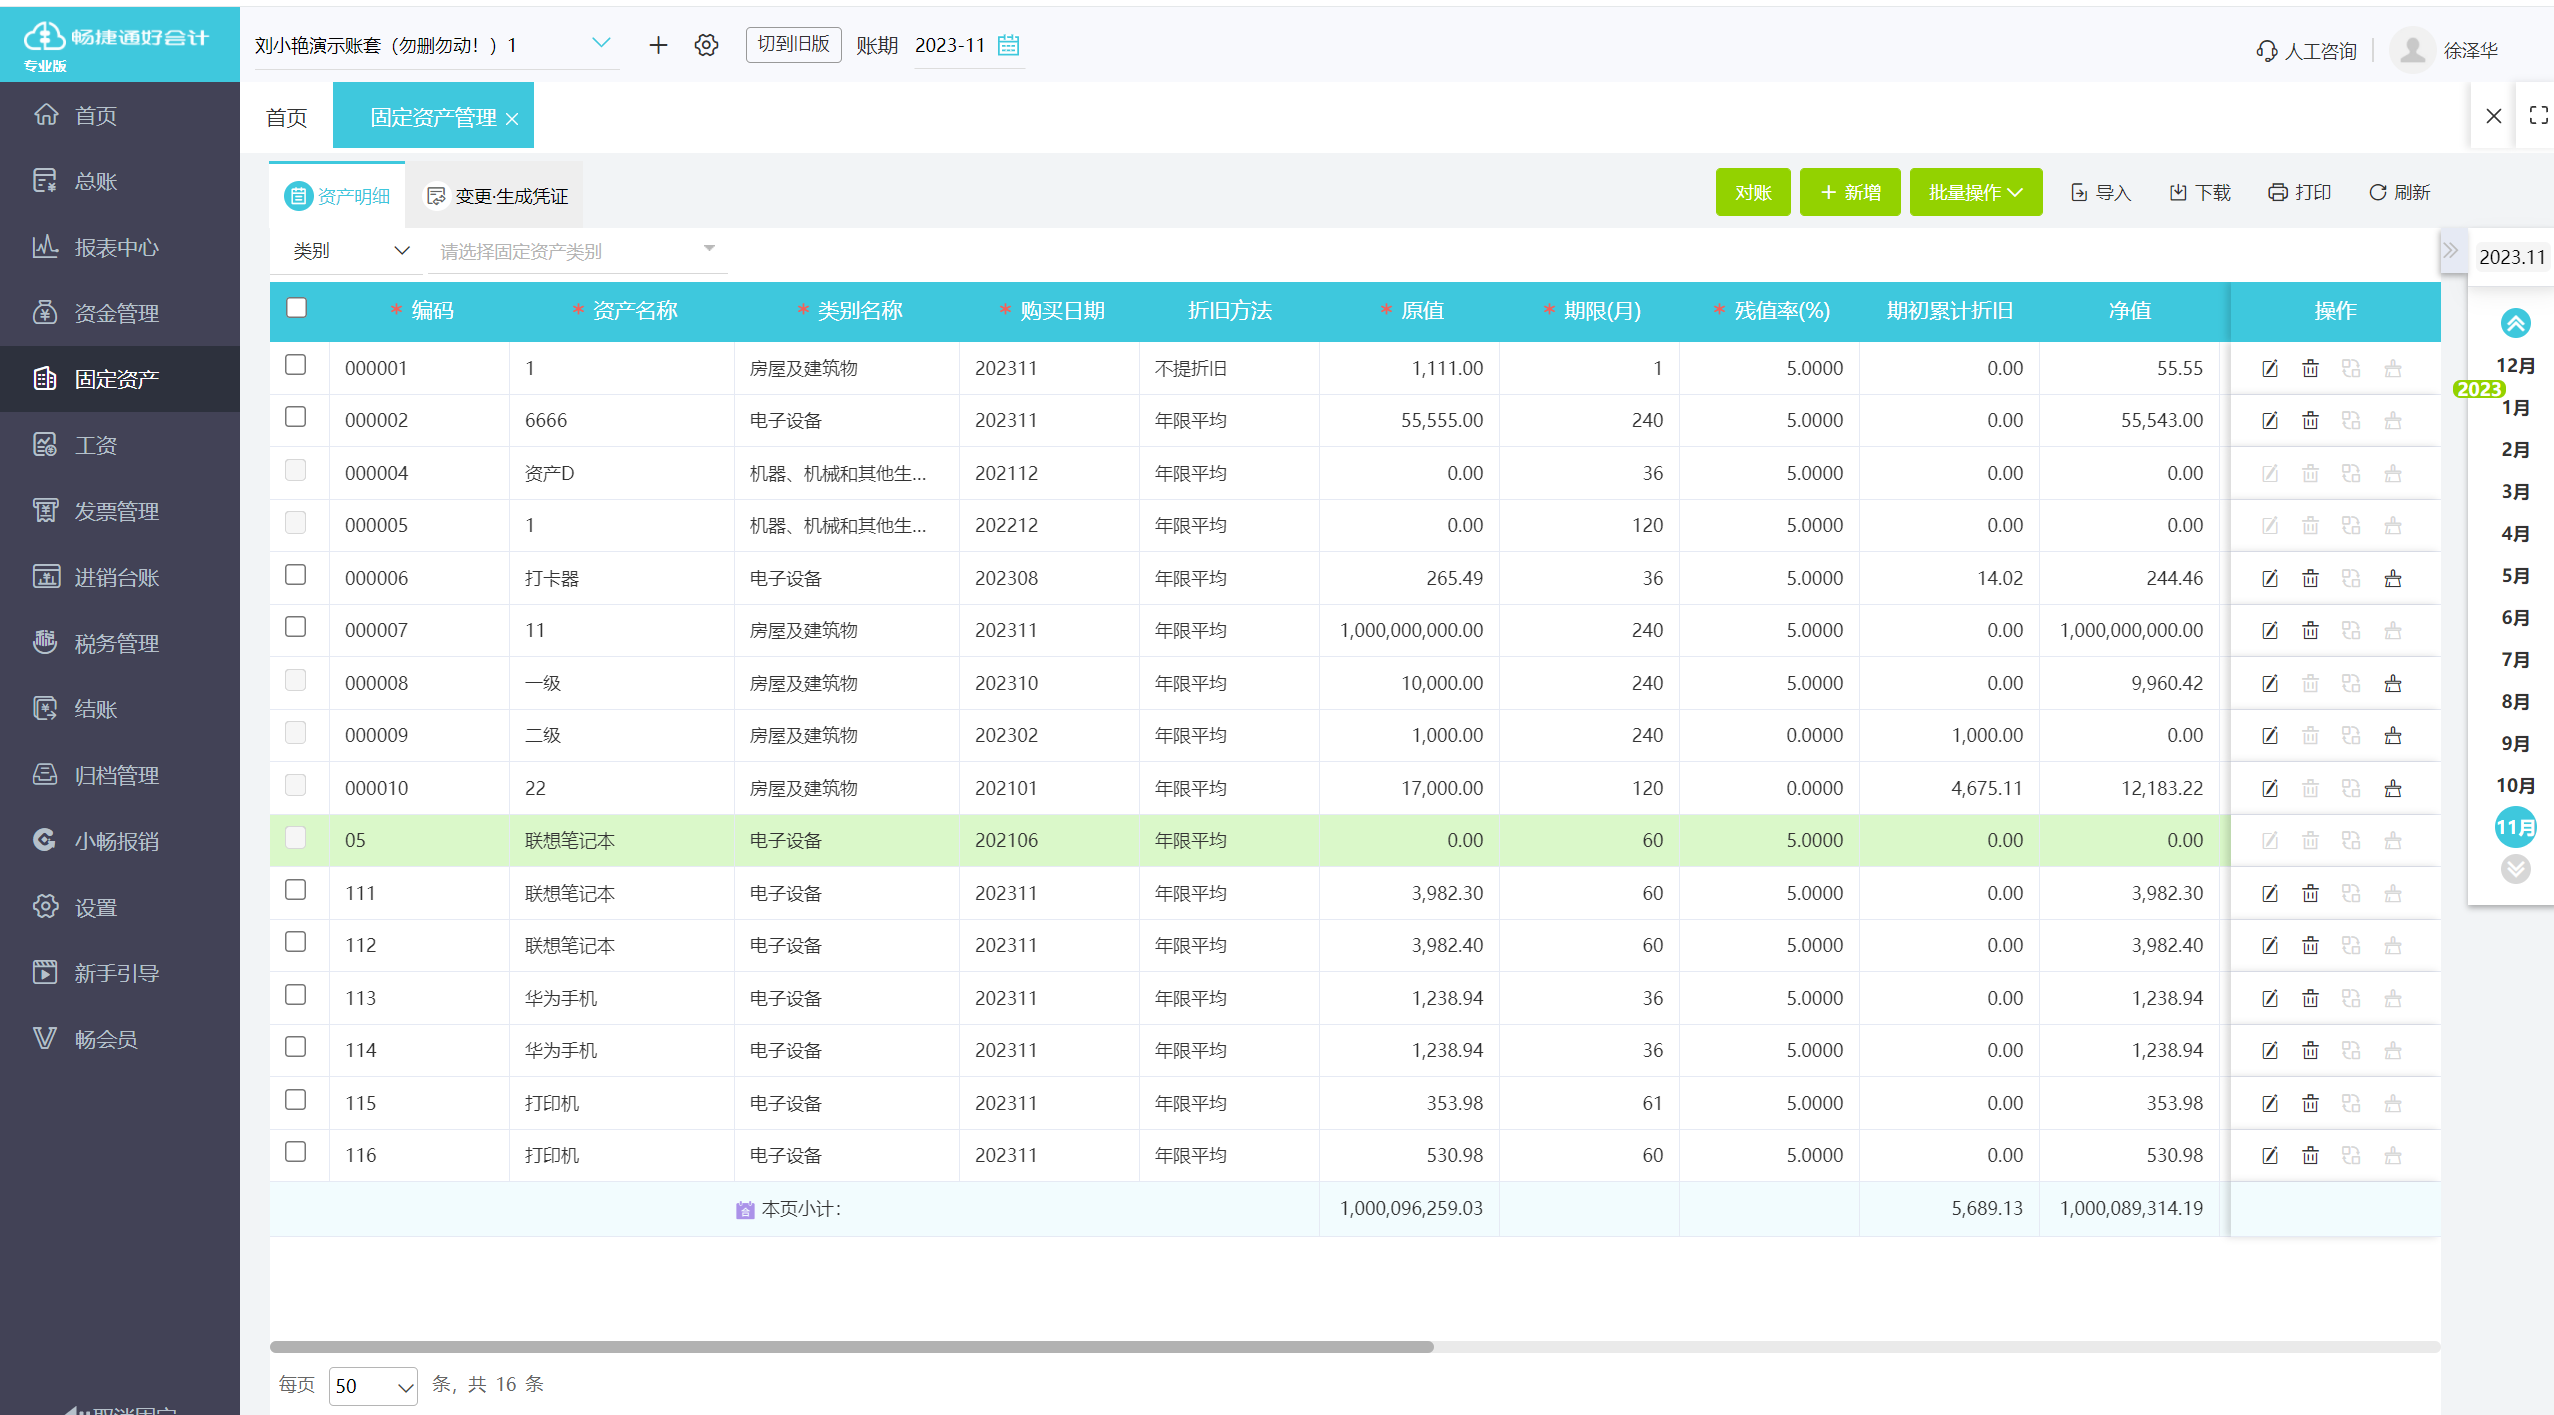
Task: Click the 新增 add new asset button
Action: point(1850,193)
